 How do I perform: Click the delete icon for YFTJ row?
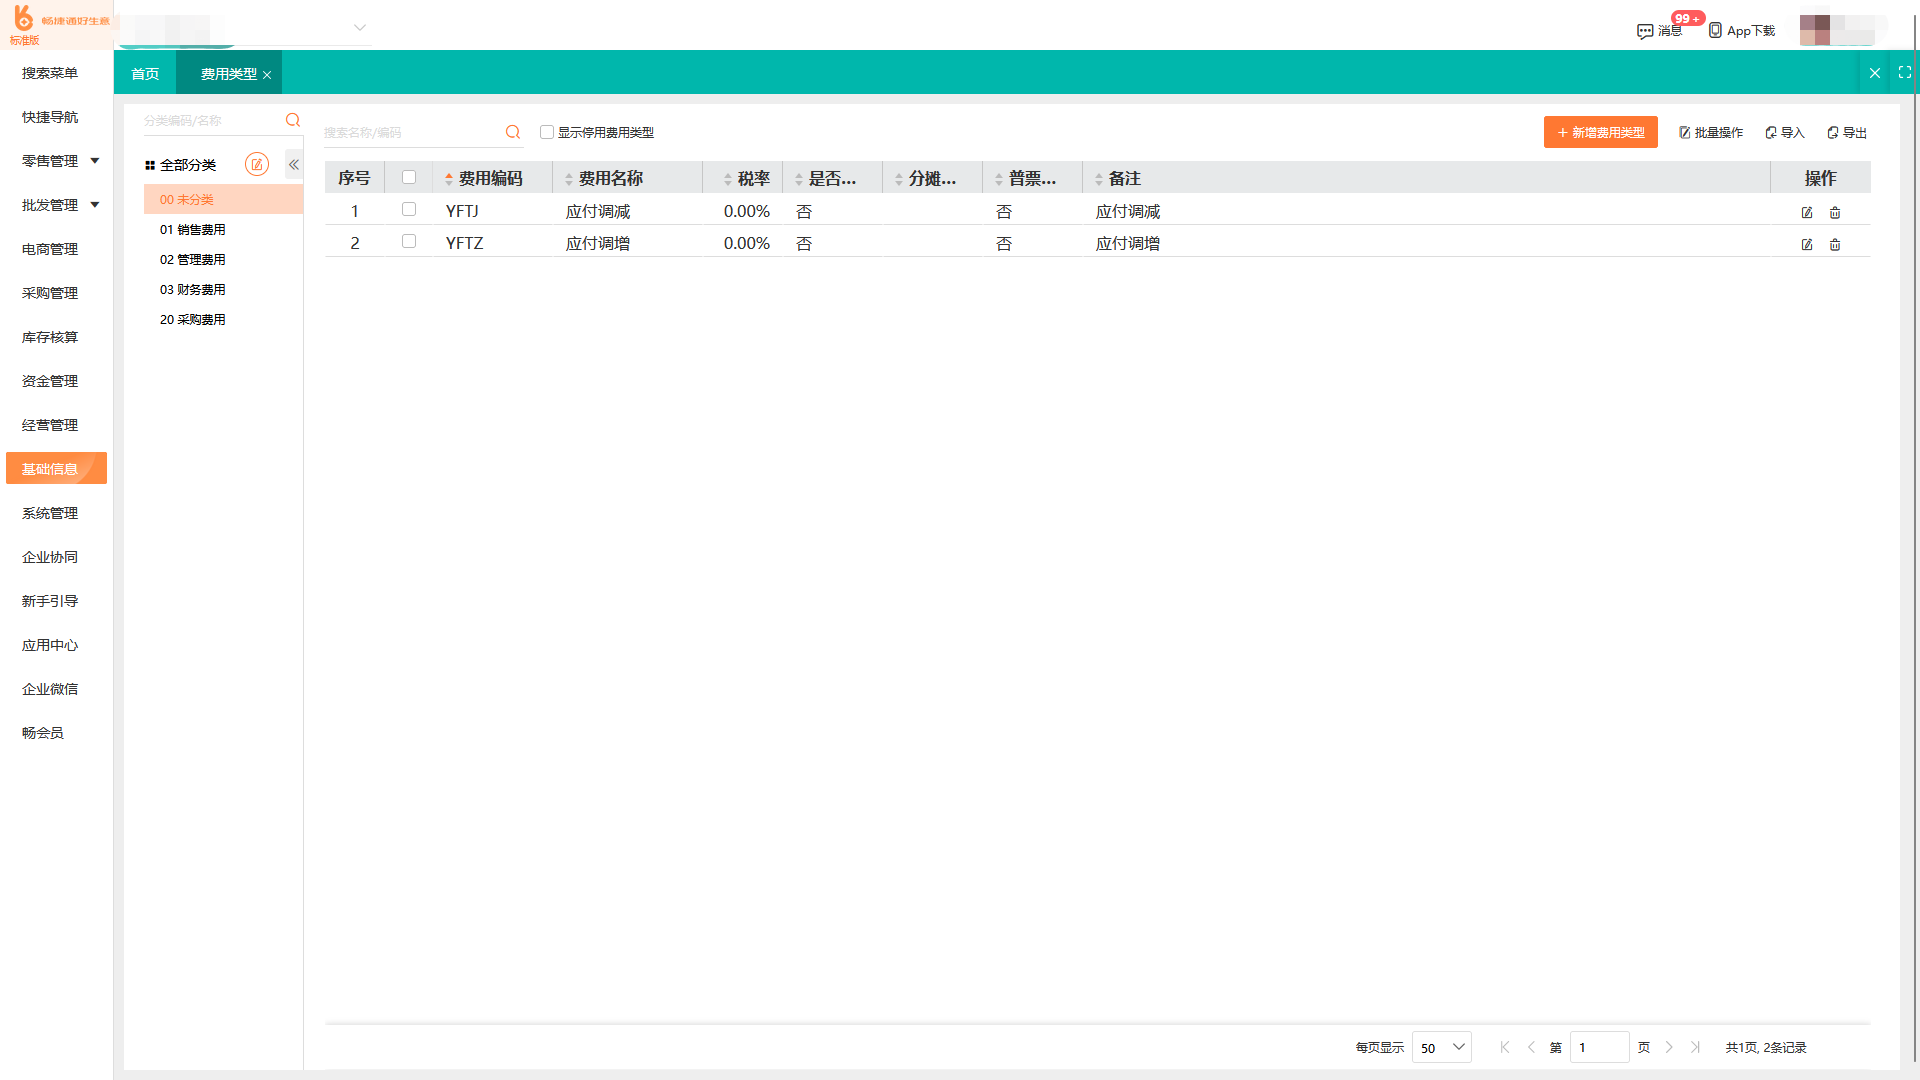coord(1836,212)
